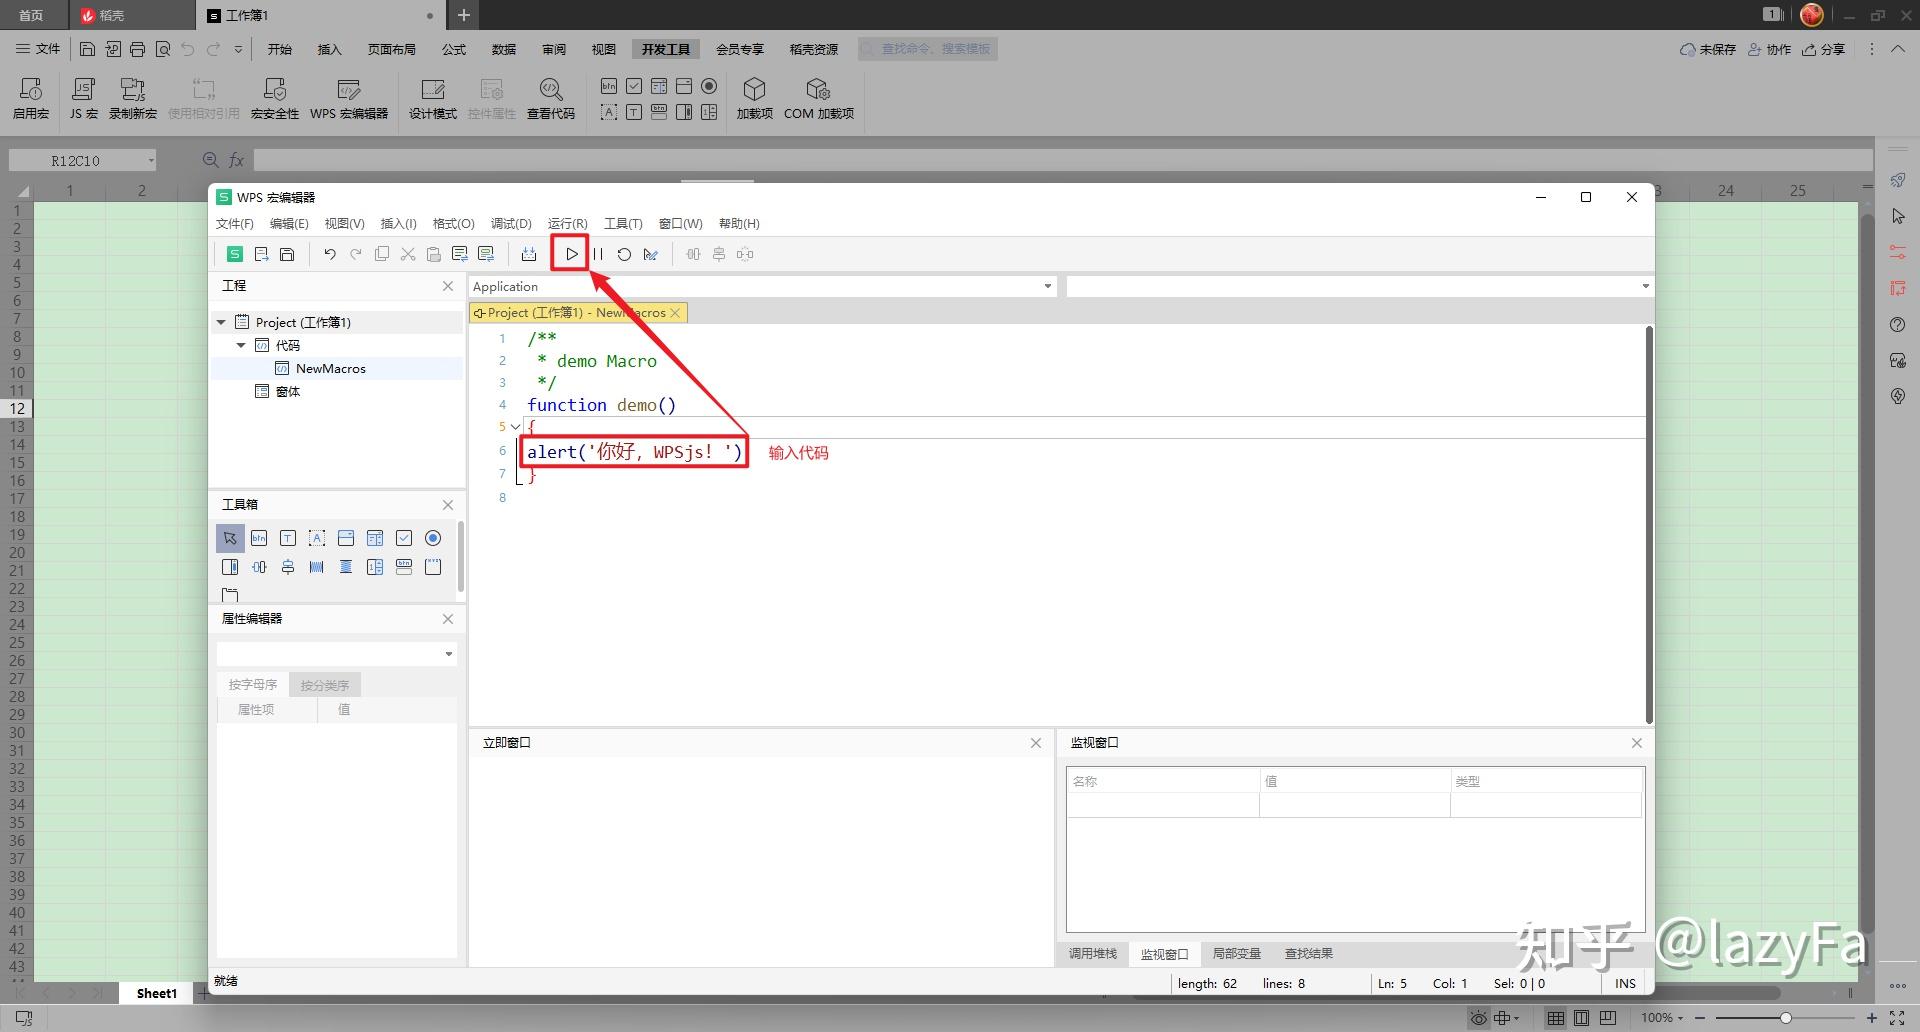
Task: Select the checkbox control in the toolbox
Action: coord(404,538)
